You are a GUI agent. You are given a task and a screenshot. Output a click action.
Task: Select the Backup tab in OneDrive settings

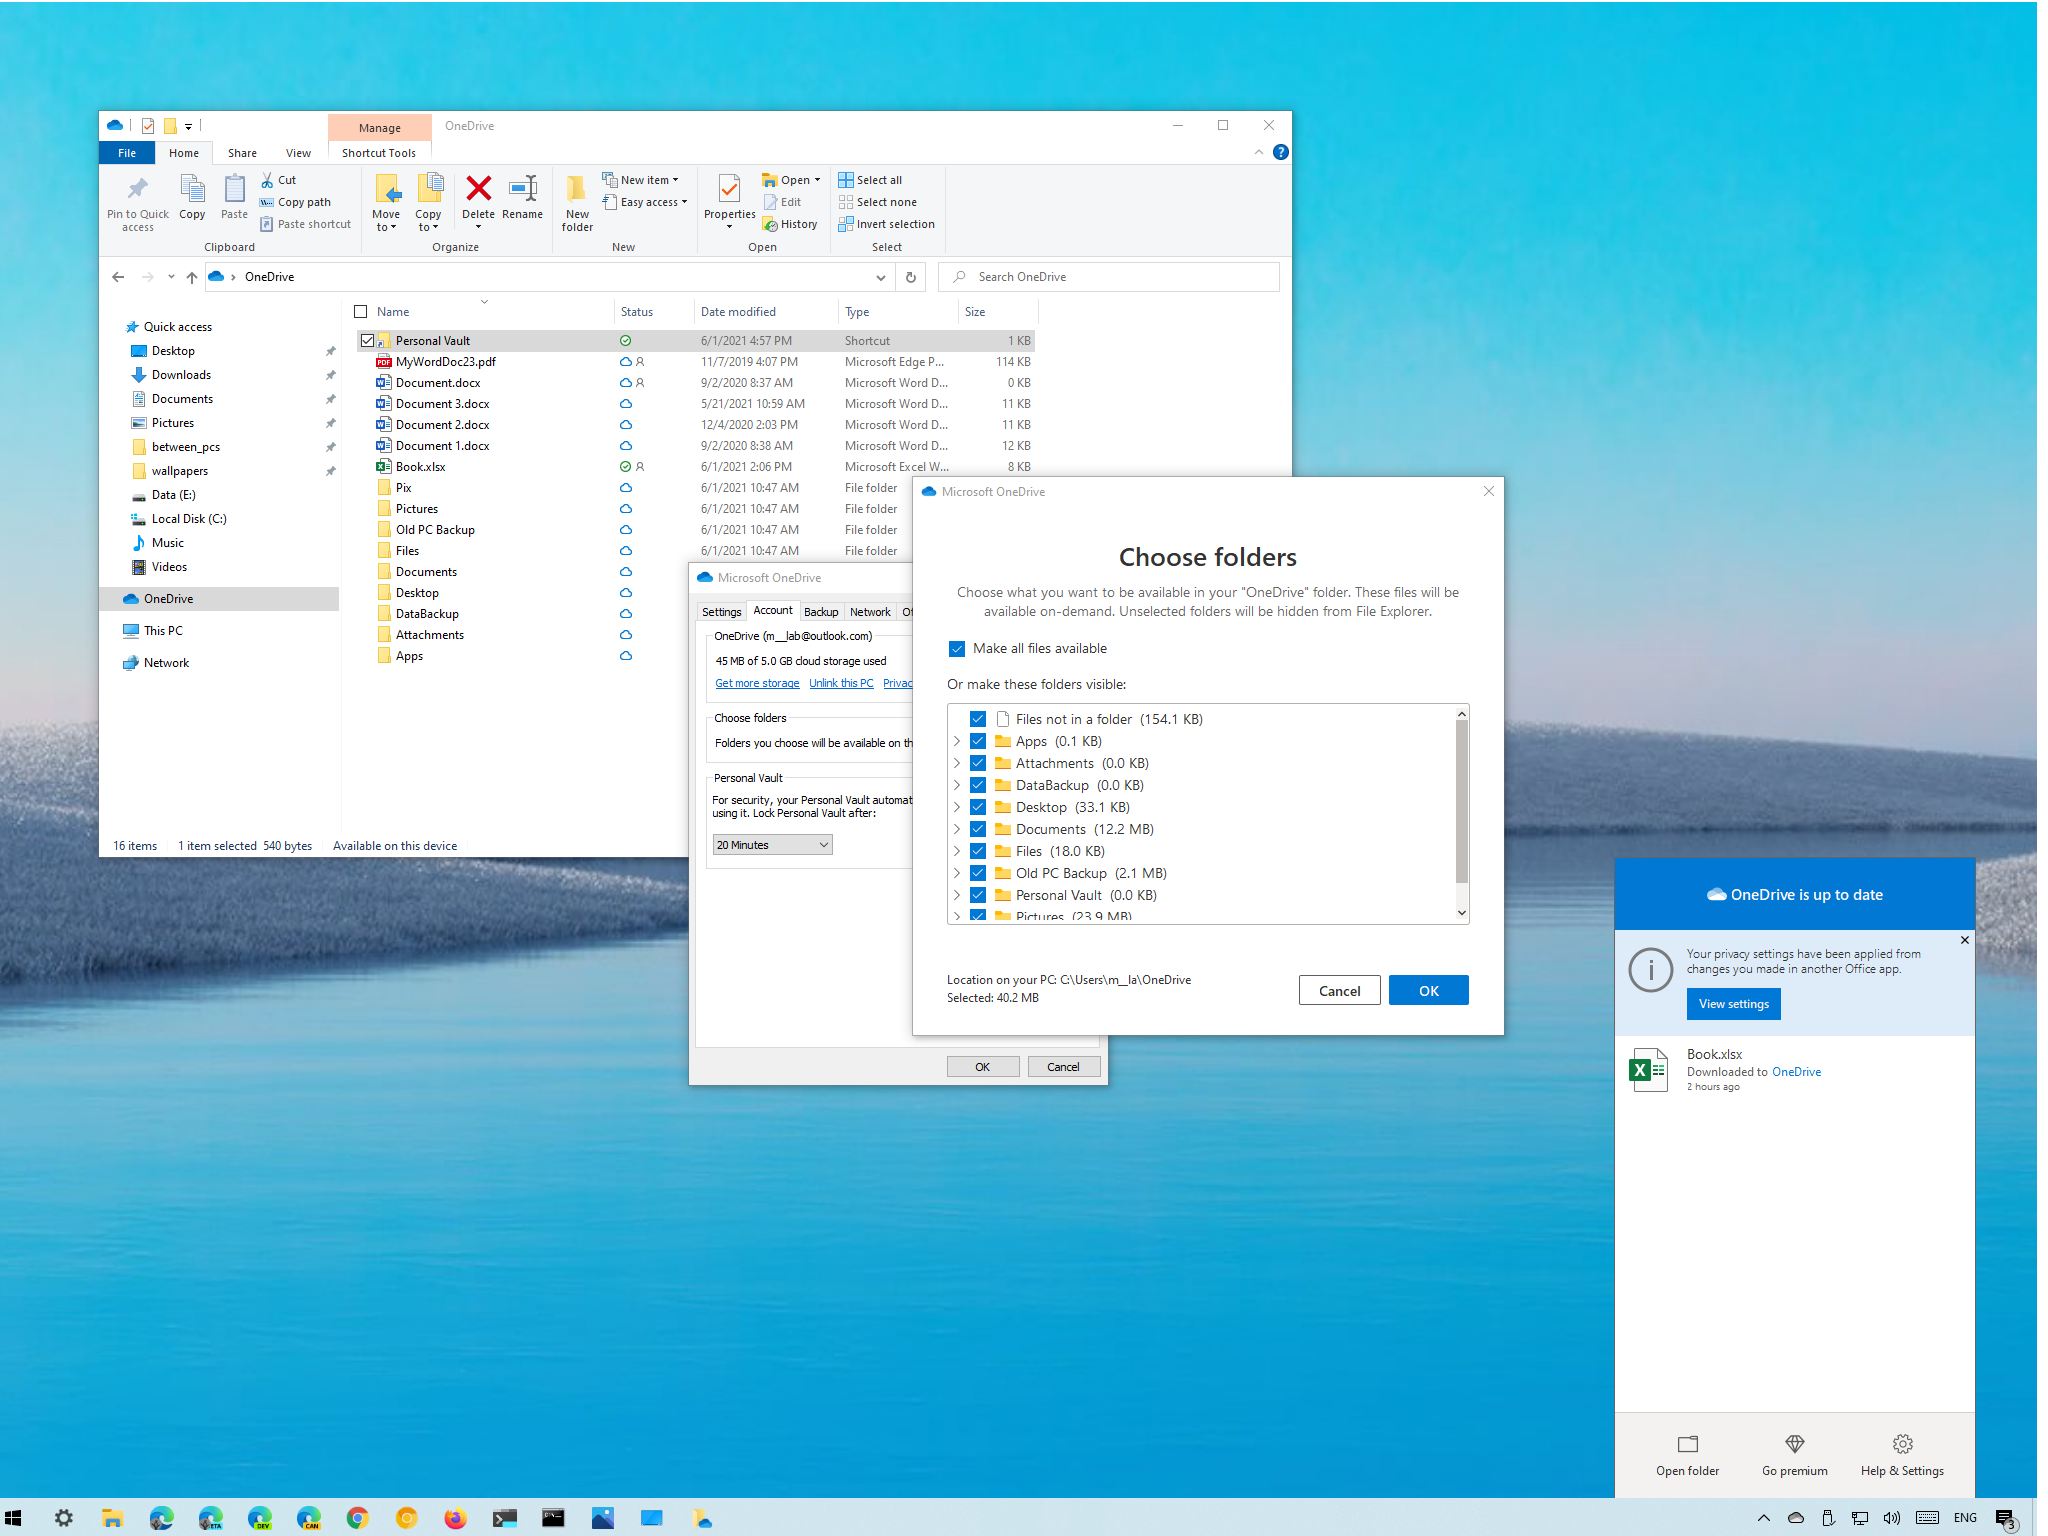(821, 610)
